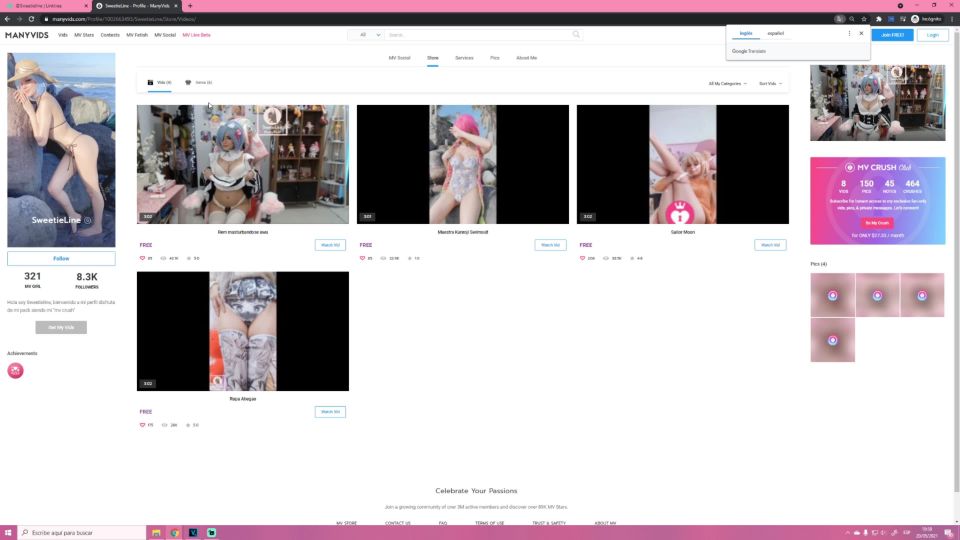
Task: Open MV Live Beta in the top navigation
Action: tap(196, 35)
